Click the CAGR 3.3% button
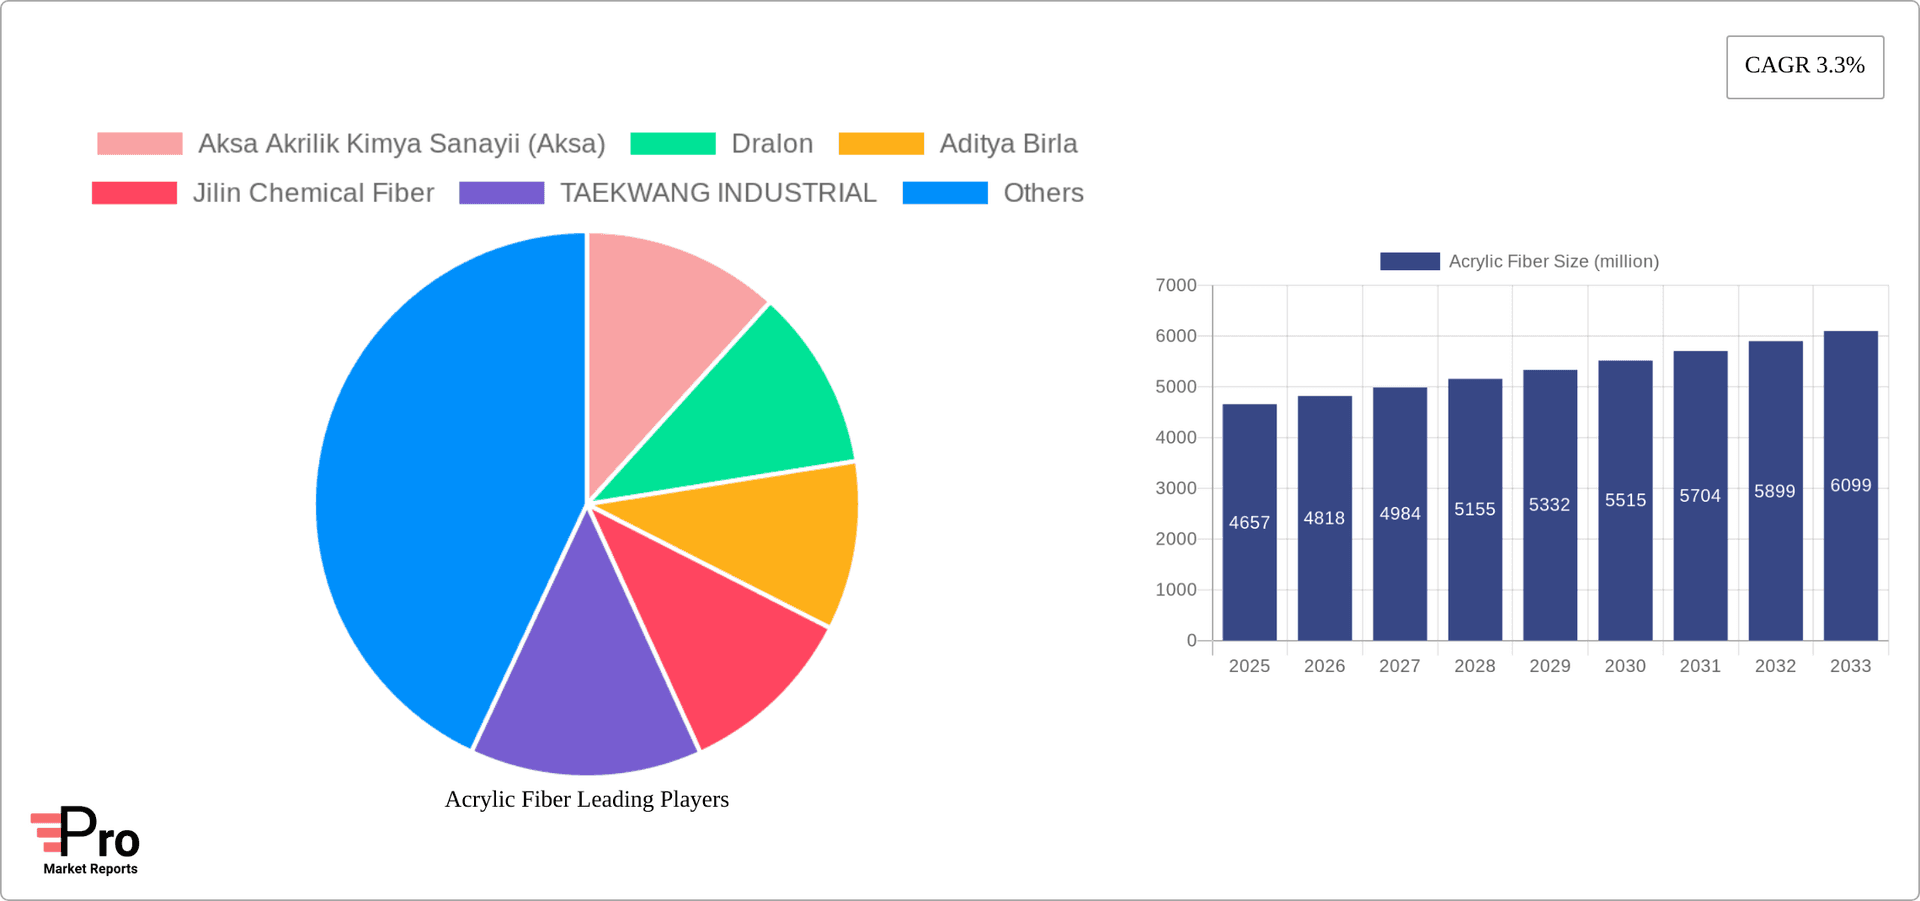This screenshot has height=901, width=1920. click(x=1804, y=66)
